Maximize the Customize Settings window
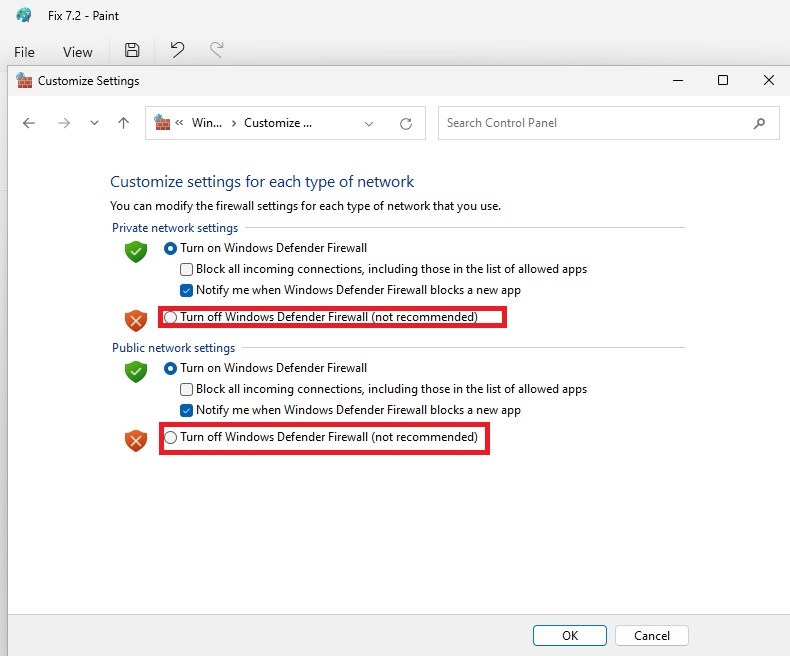 coord(723,80)
